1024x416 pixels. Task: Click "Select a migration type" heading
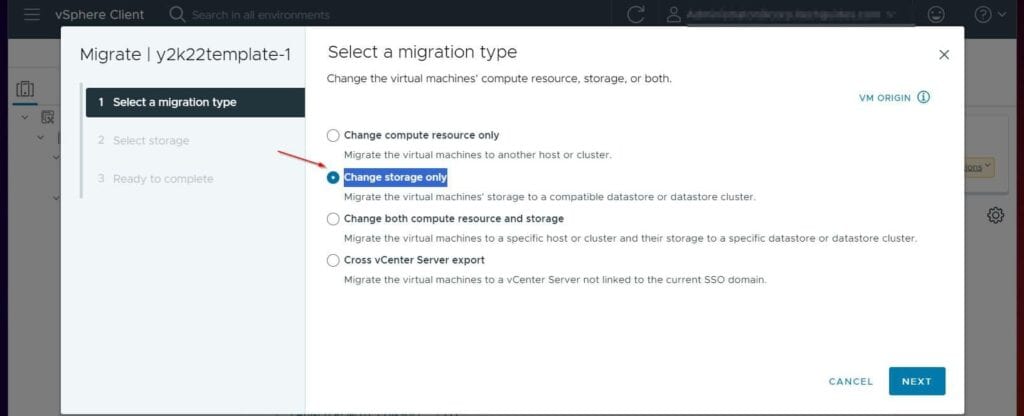(422, 52)
